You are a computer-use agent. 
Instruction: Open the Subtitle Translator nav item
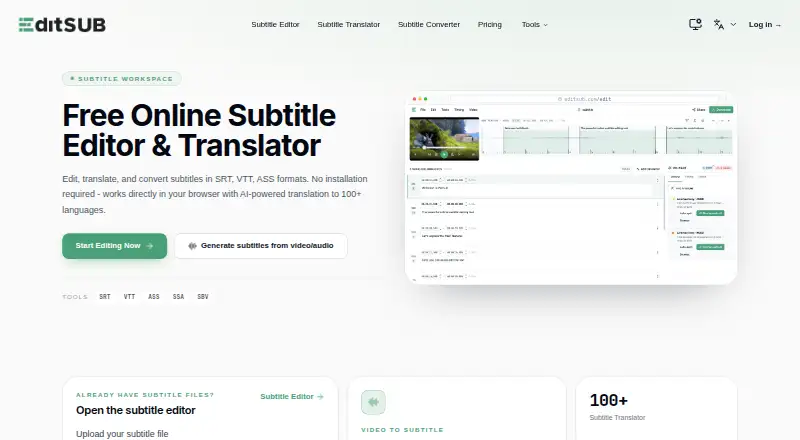348,25
